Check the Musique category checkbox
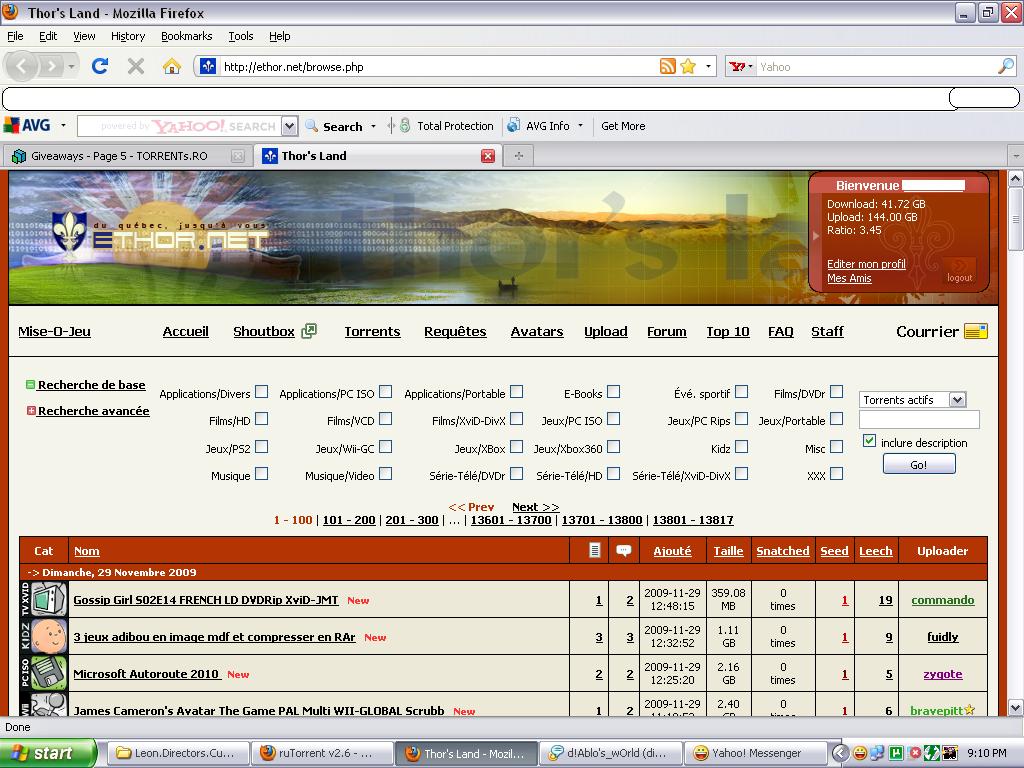This screenshot has width=1024, height=768. pos(261,474)
